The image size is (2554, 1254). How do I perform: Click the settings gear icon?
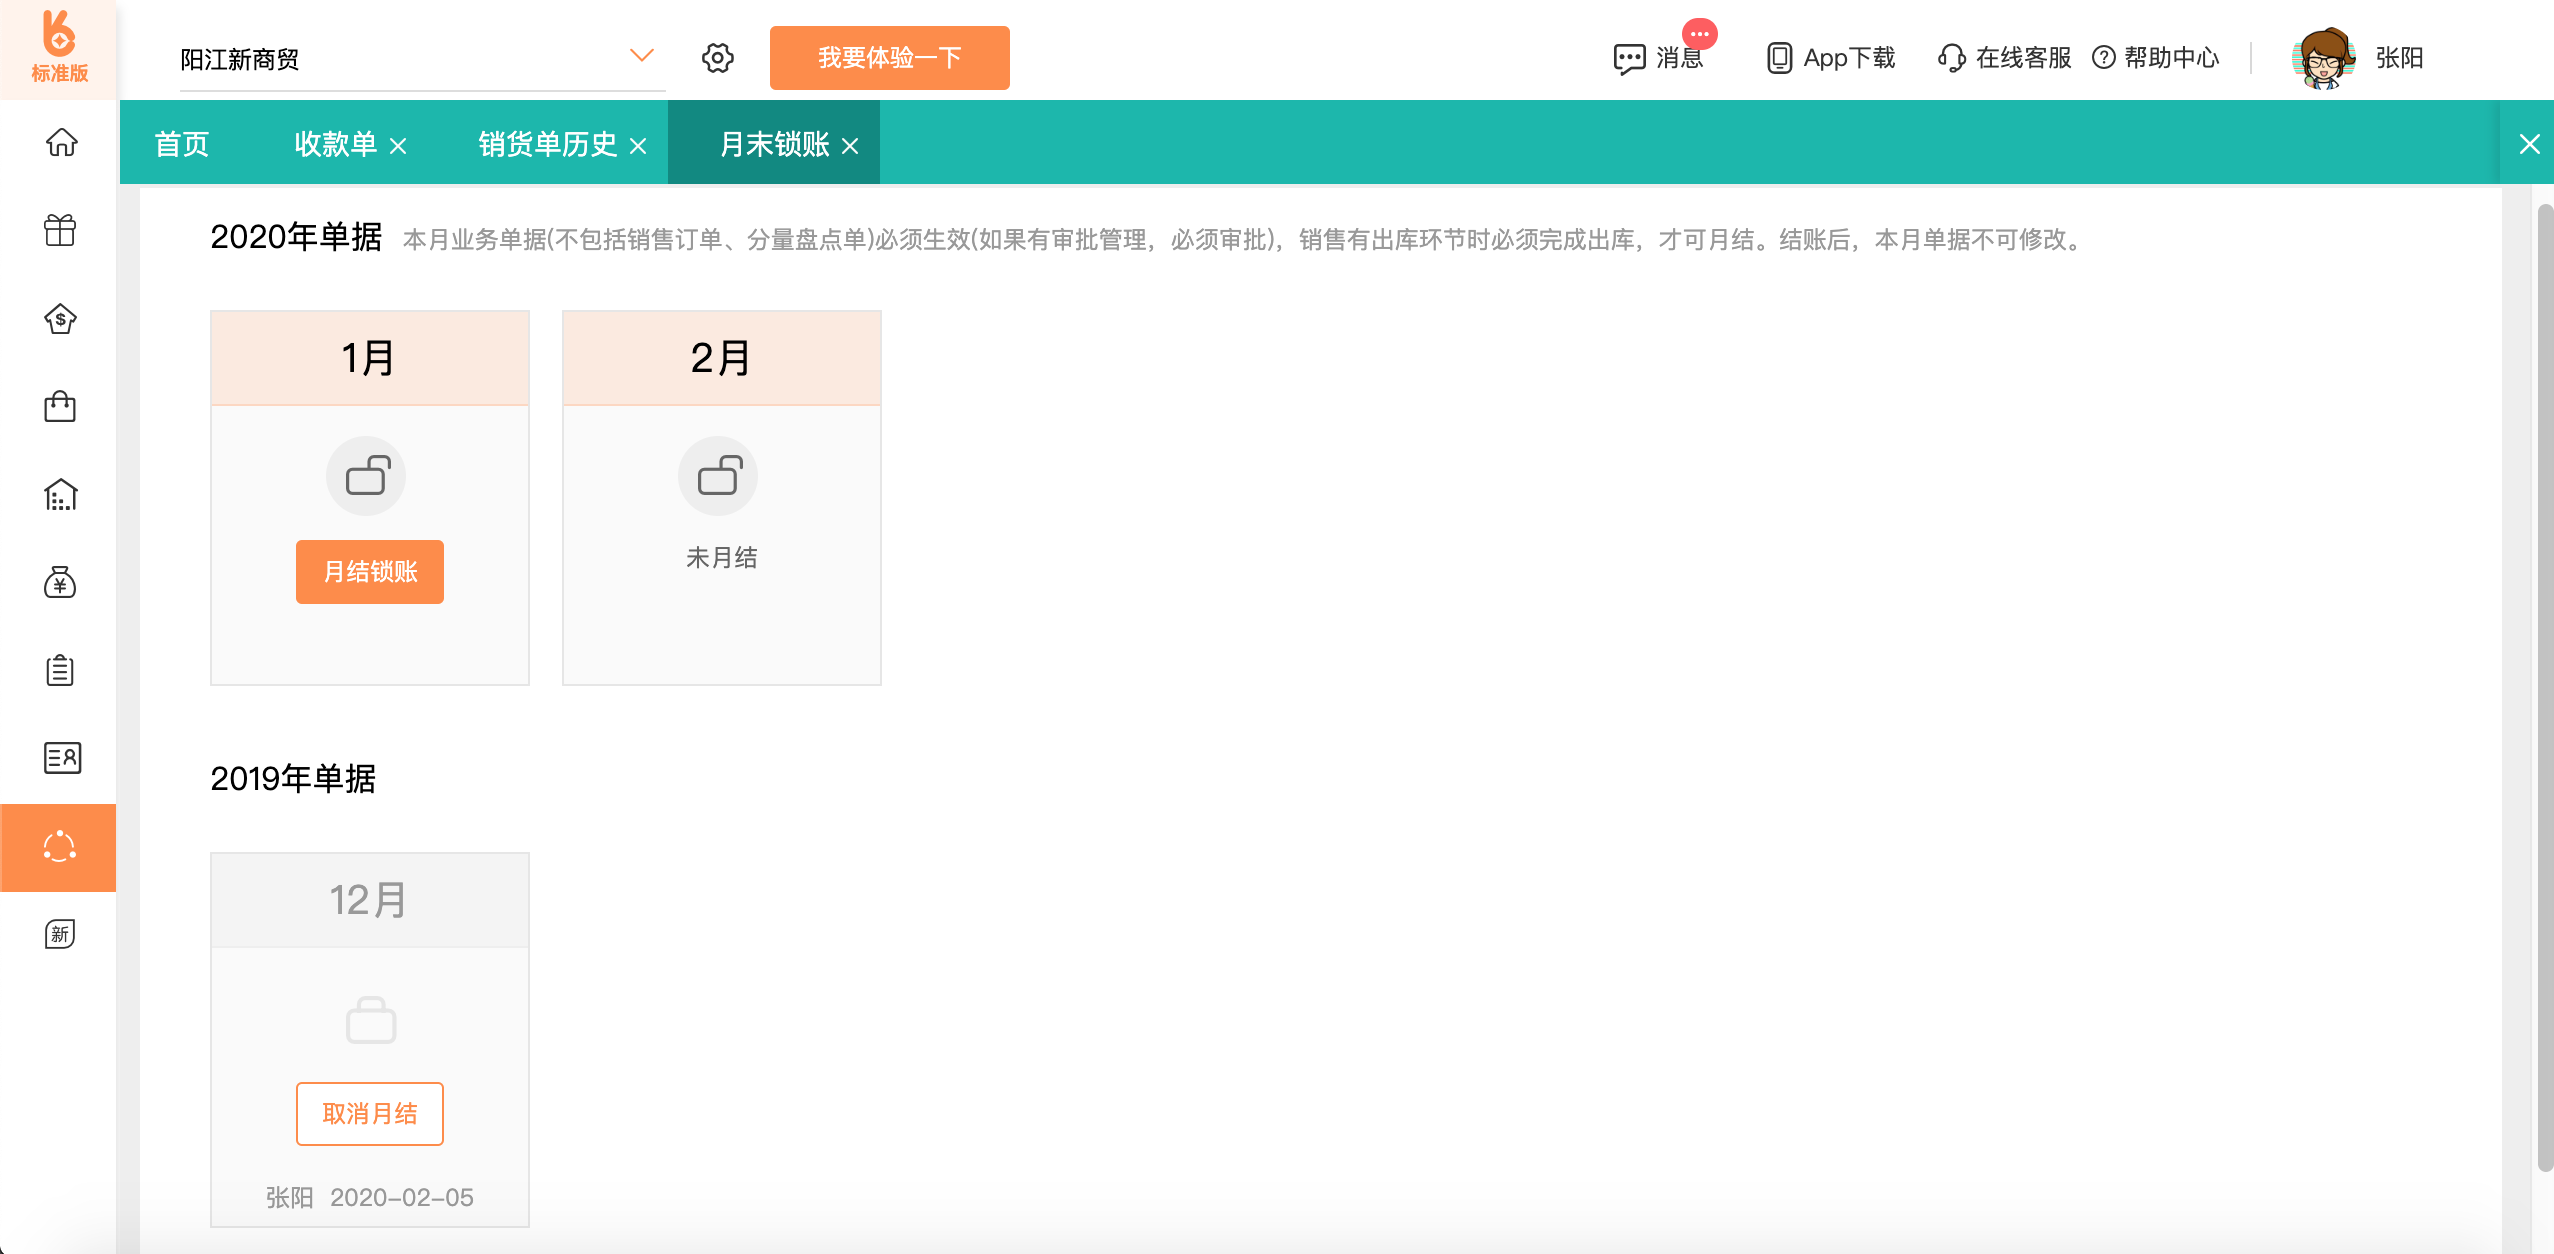click(717, 59)
